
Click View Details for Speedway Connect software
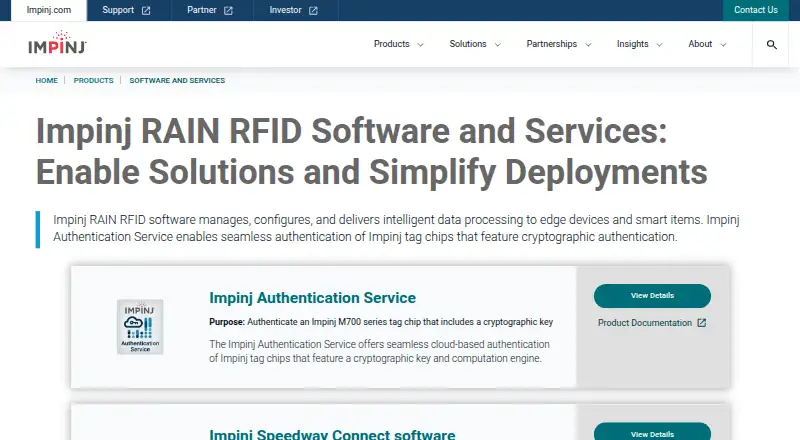(652, 432)
